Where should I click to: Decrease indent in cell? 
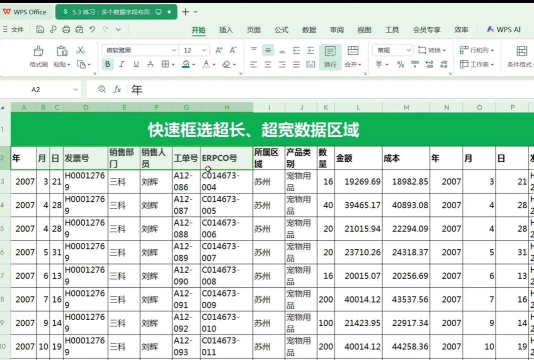coord(296,50)
